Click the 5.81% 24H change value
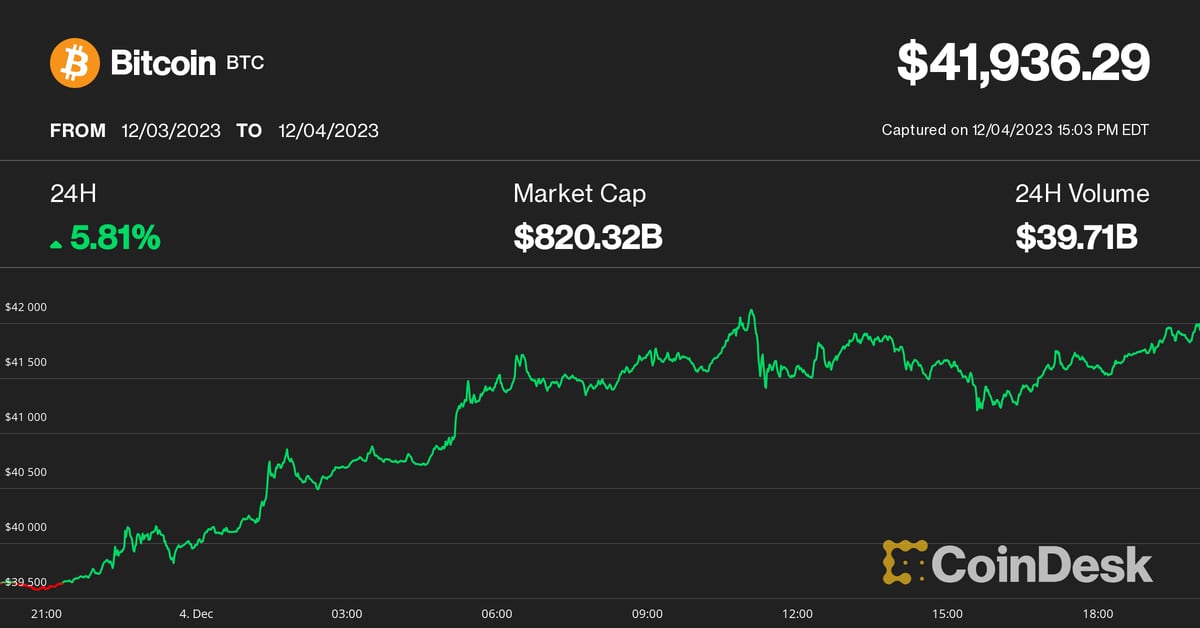Screen dimensions: 1200x628 (115, 238)
